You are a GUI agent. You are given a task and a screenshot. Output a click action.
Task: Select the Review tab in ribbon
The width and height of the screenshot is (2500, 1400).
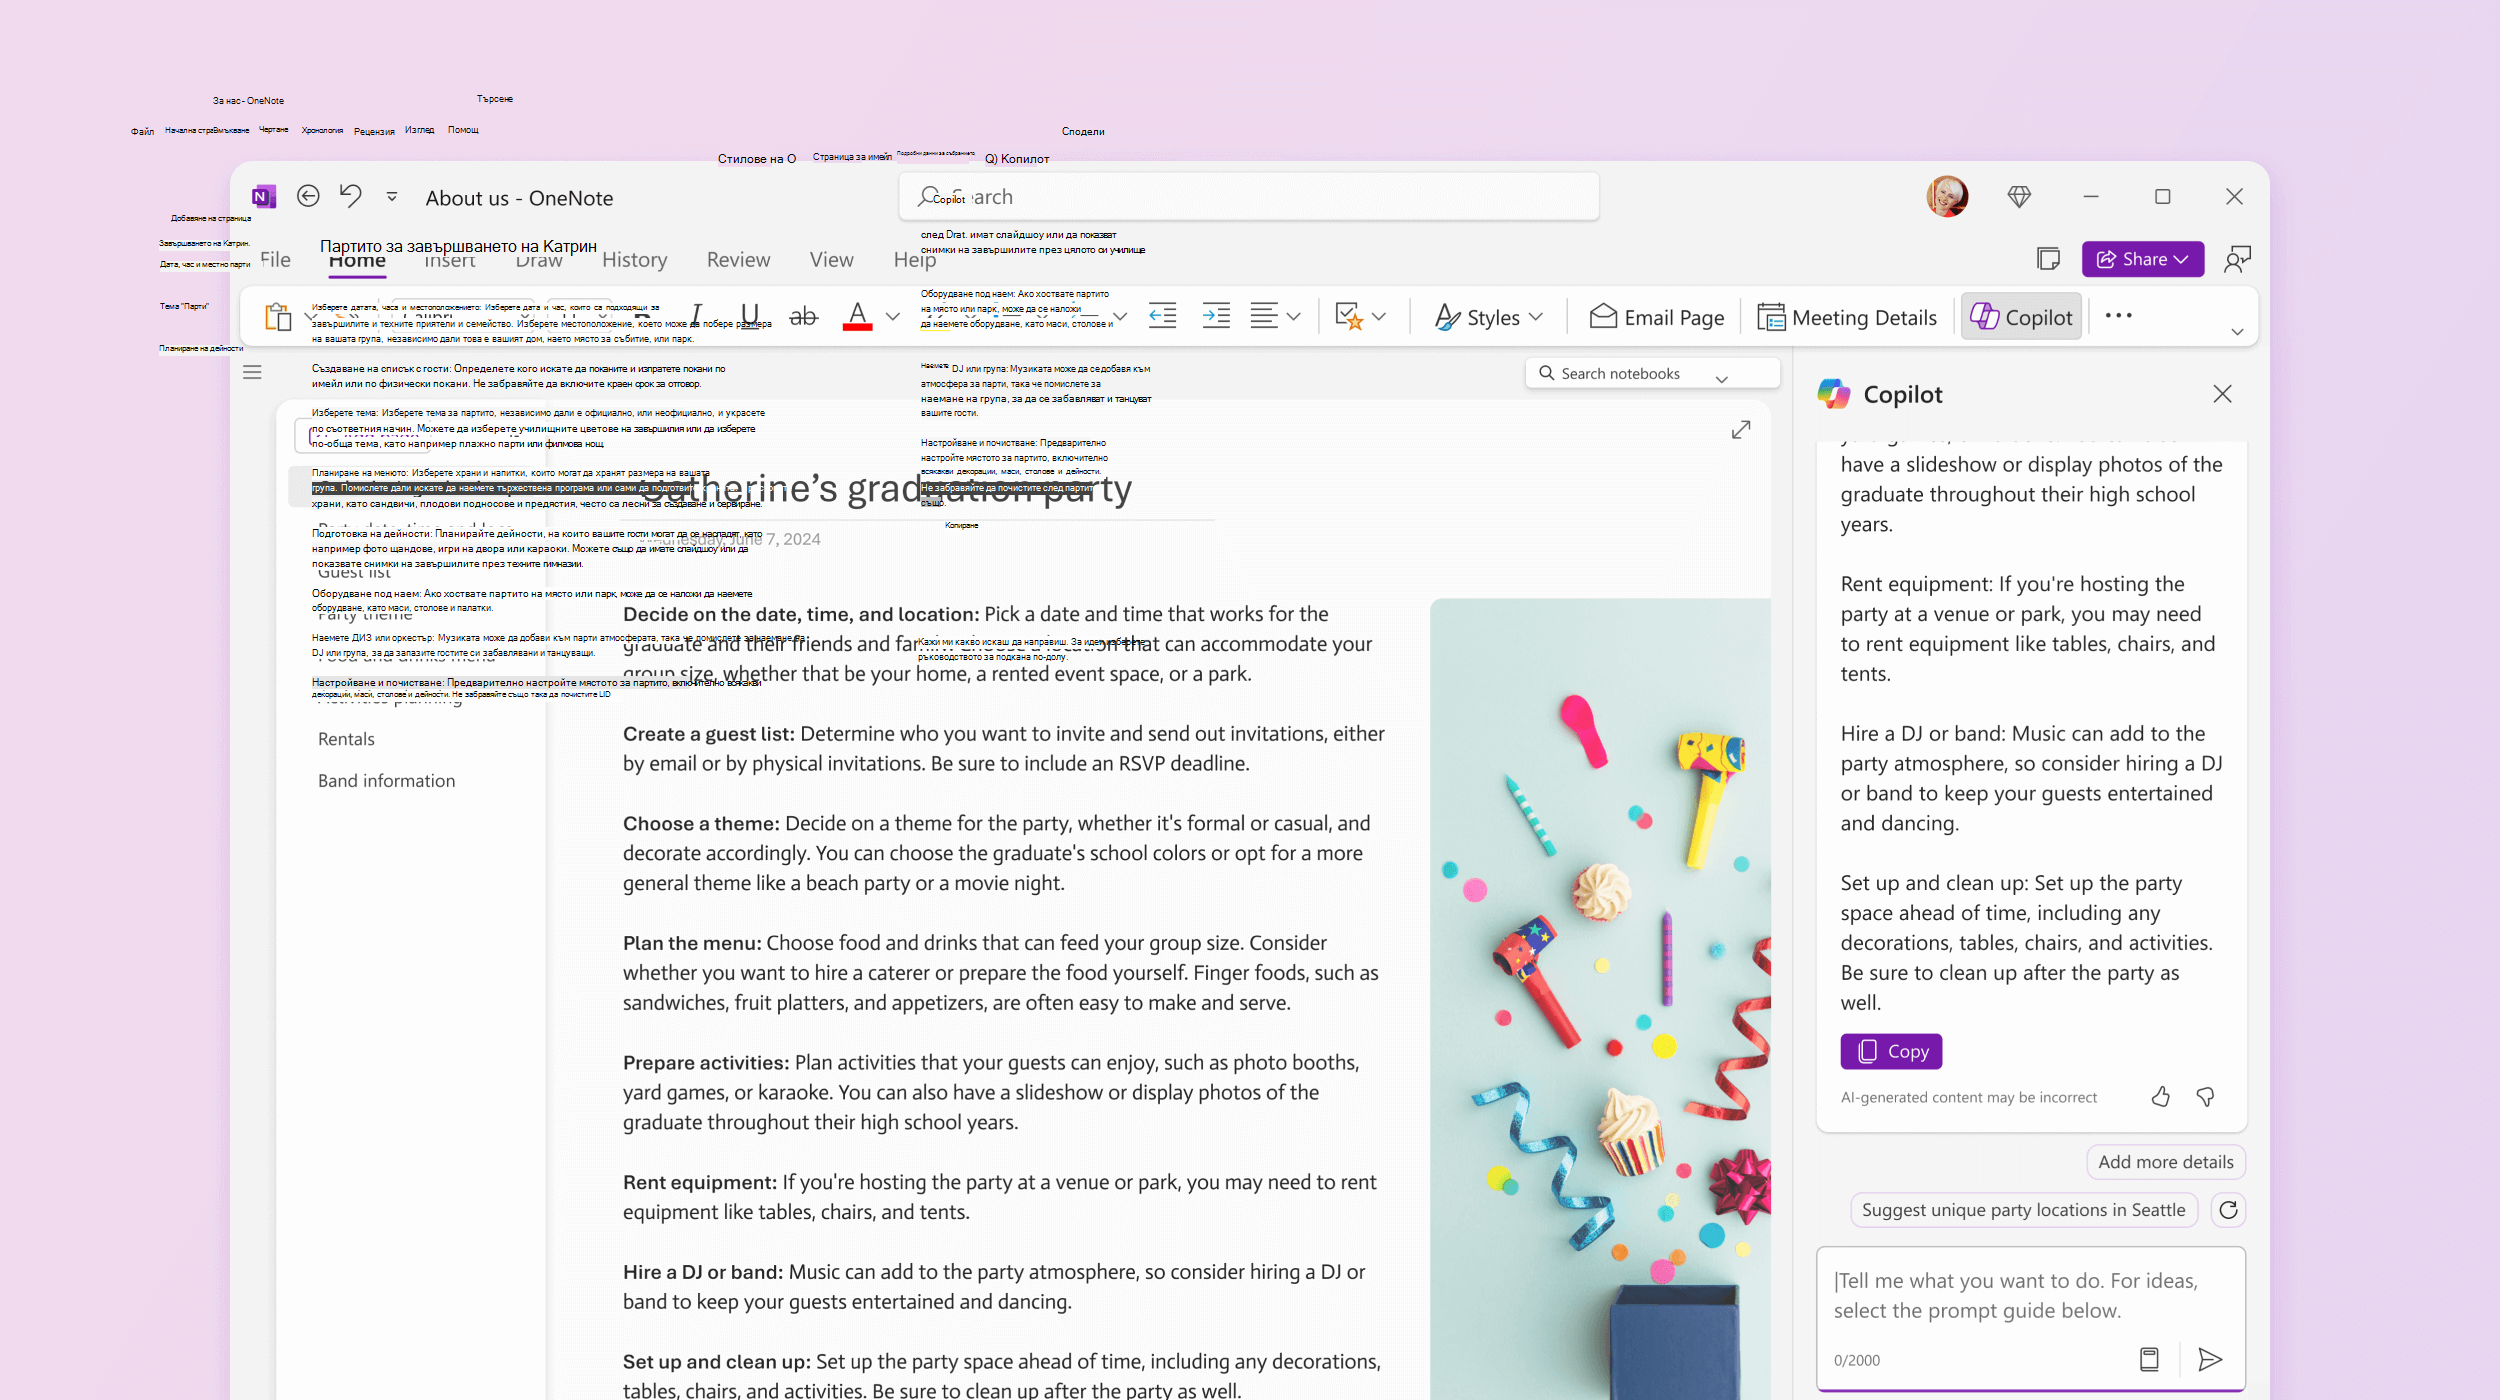tap(737, 259)
